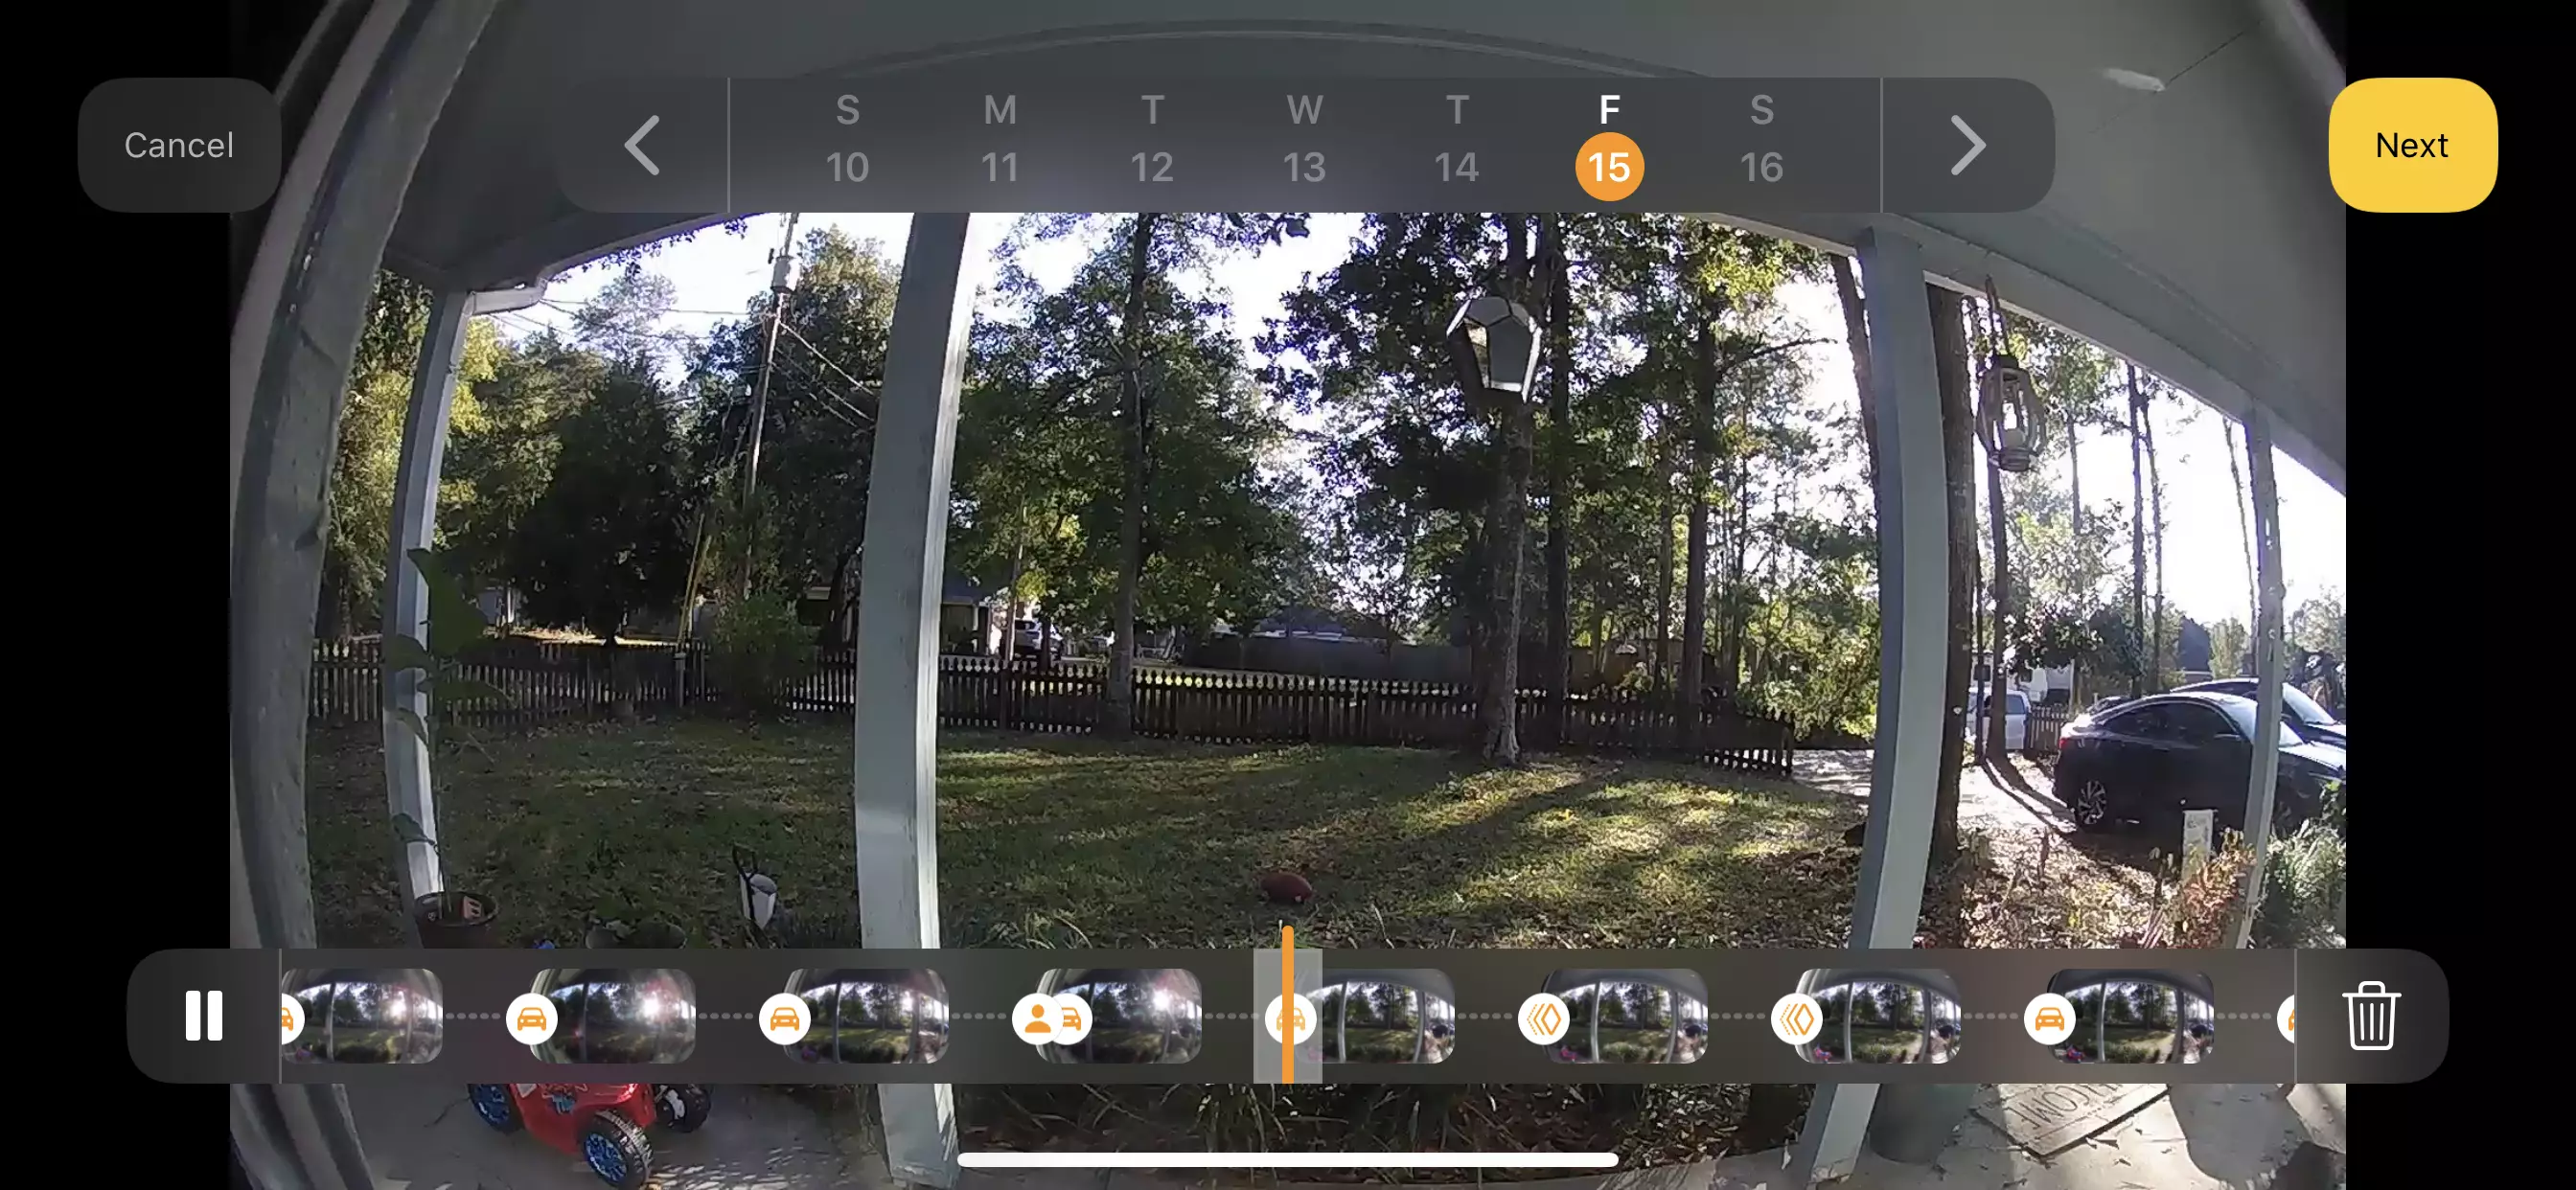This screenshot has width=2576, height=1190.
Task: Click Monday the 11th date
Action: (999, 145)
